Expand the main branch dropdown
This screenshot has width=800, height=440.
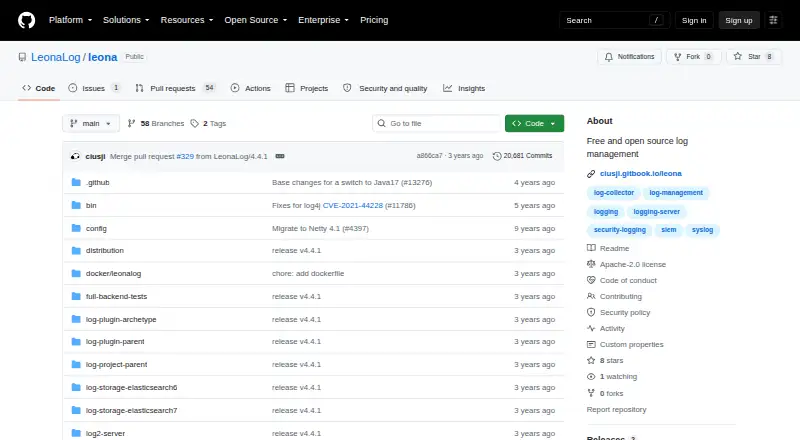click(91, 124)
